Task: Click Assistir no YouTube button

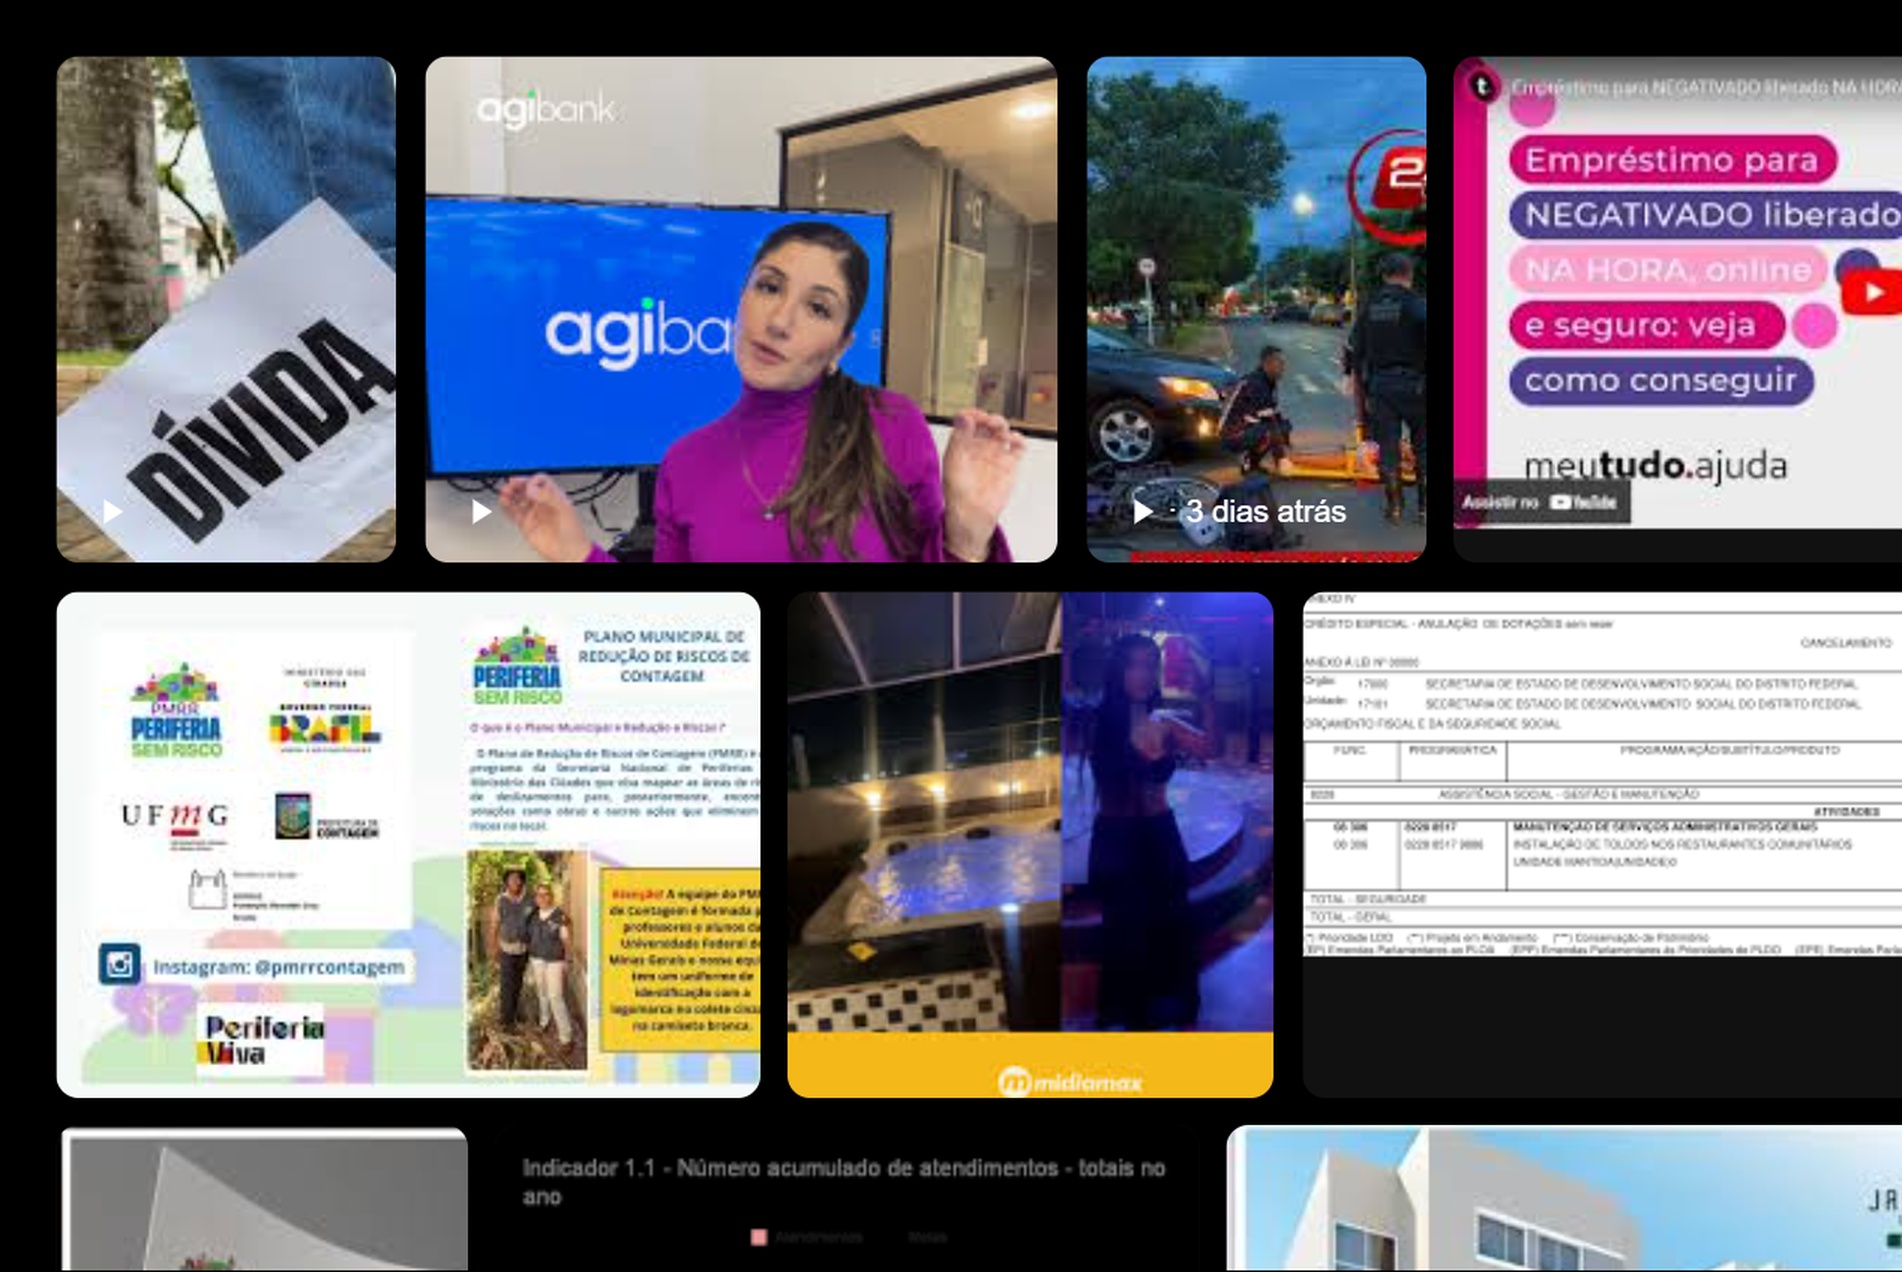Action: coord(1540,502)
